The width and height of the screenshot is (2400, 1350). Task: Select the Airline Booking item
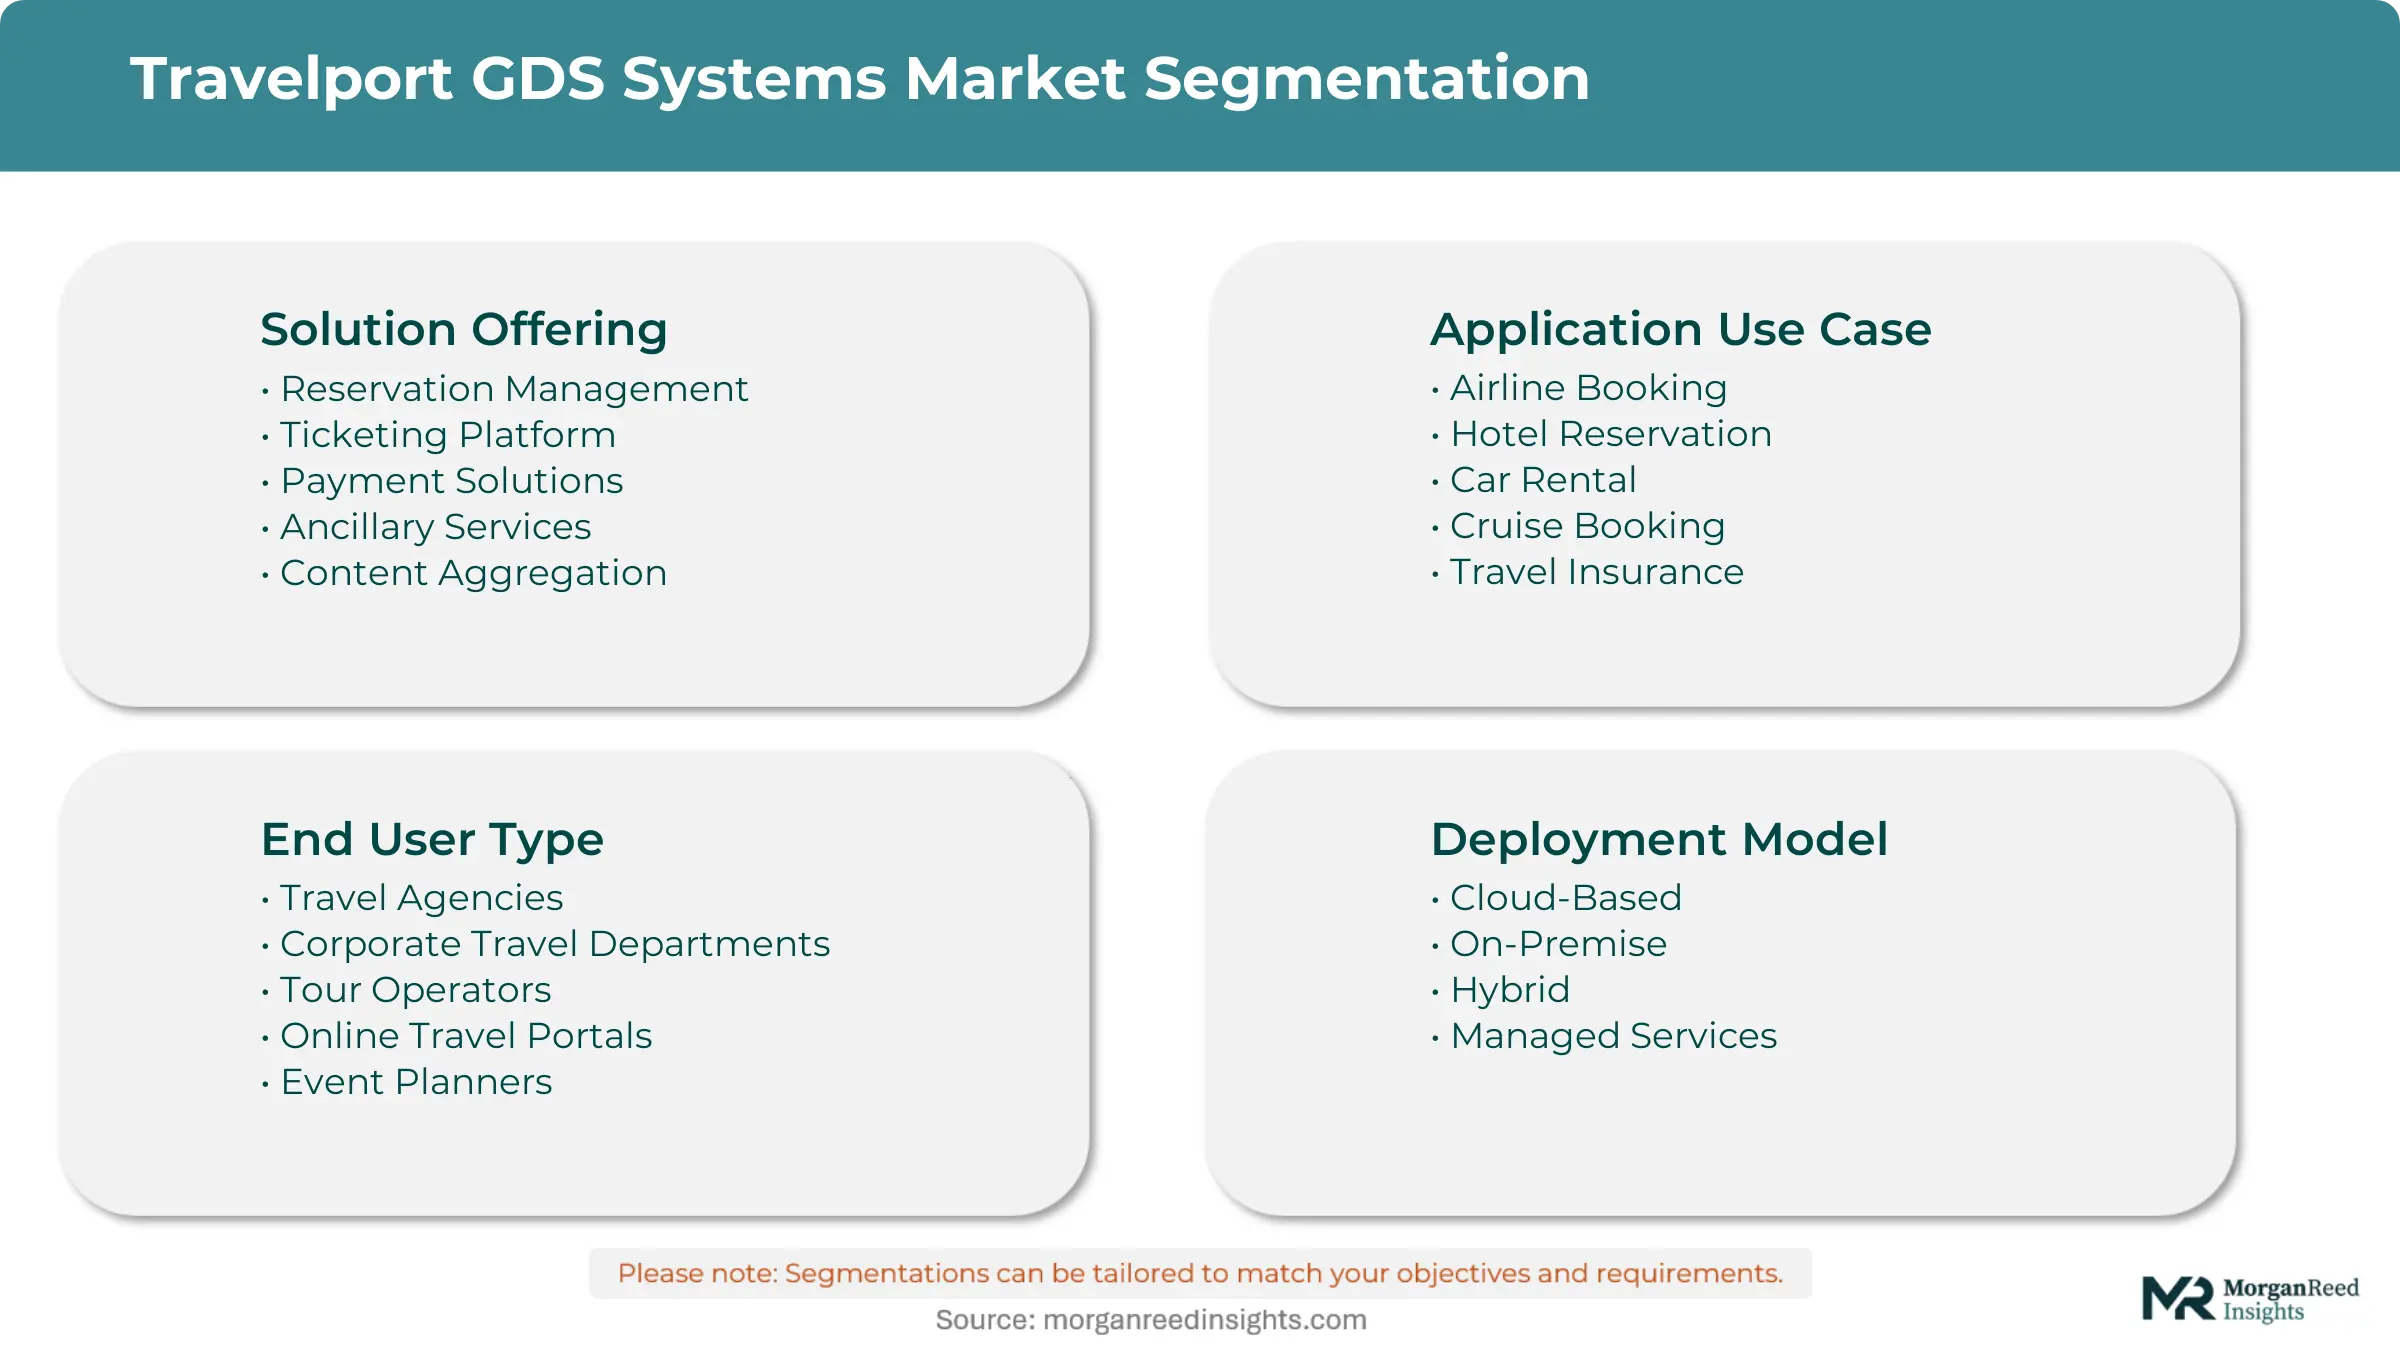pyautogui.click(x=1588, y=389)
